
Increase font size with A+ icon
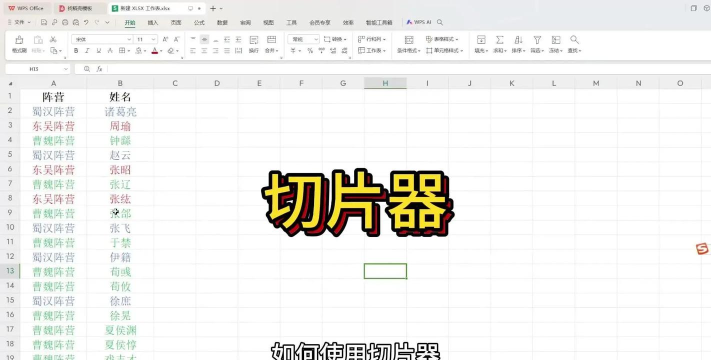click(165, 39)
